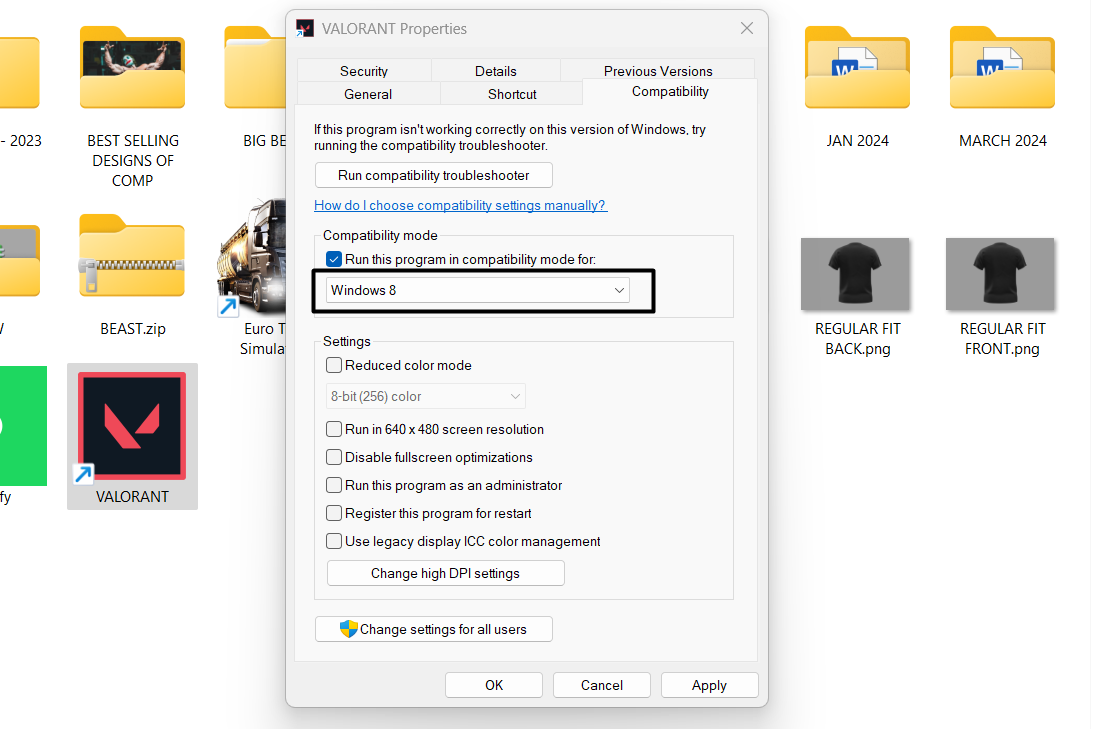Viewport: 1093px width, 729px height.
Task: Click Run compatibility troubleshooter
Action: coord(433,175)
